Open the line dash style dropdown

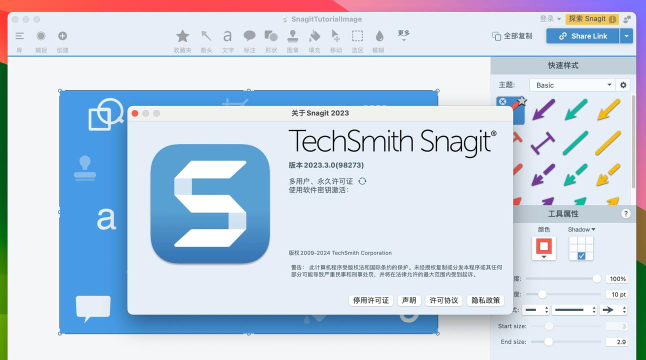pos(575,310)
